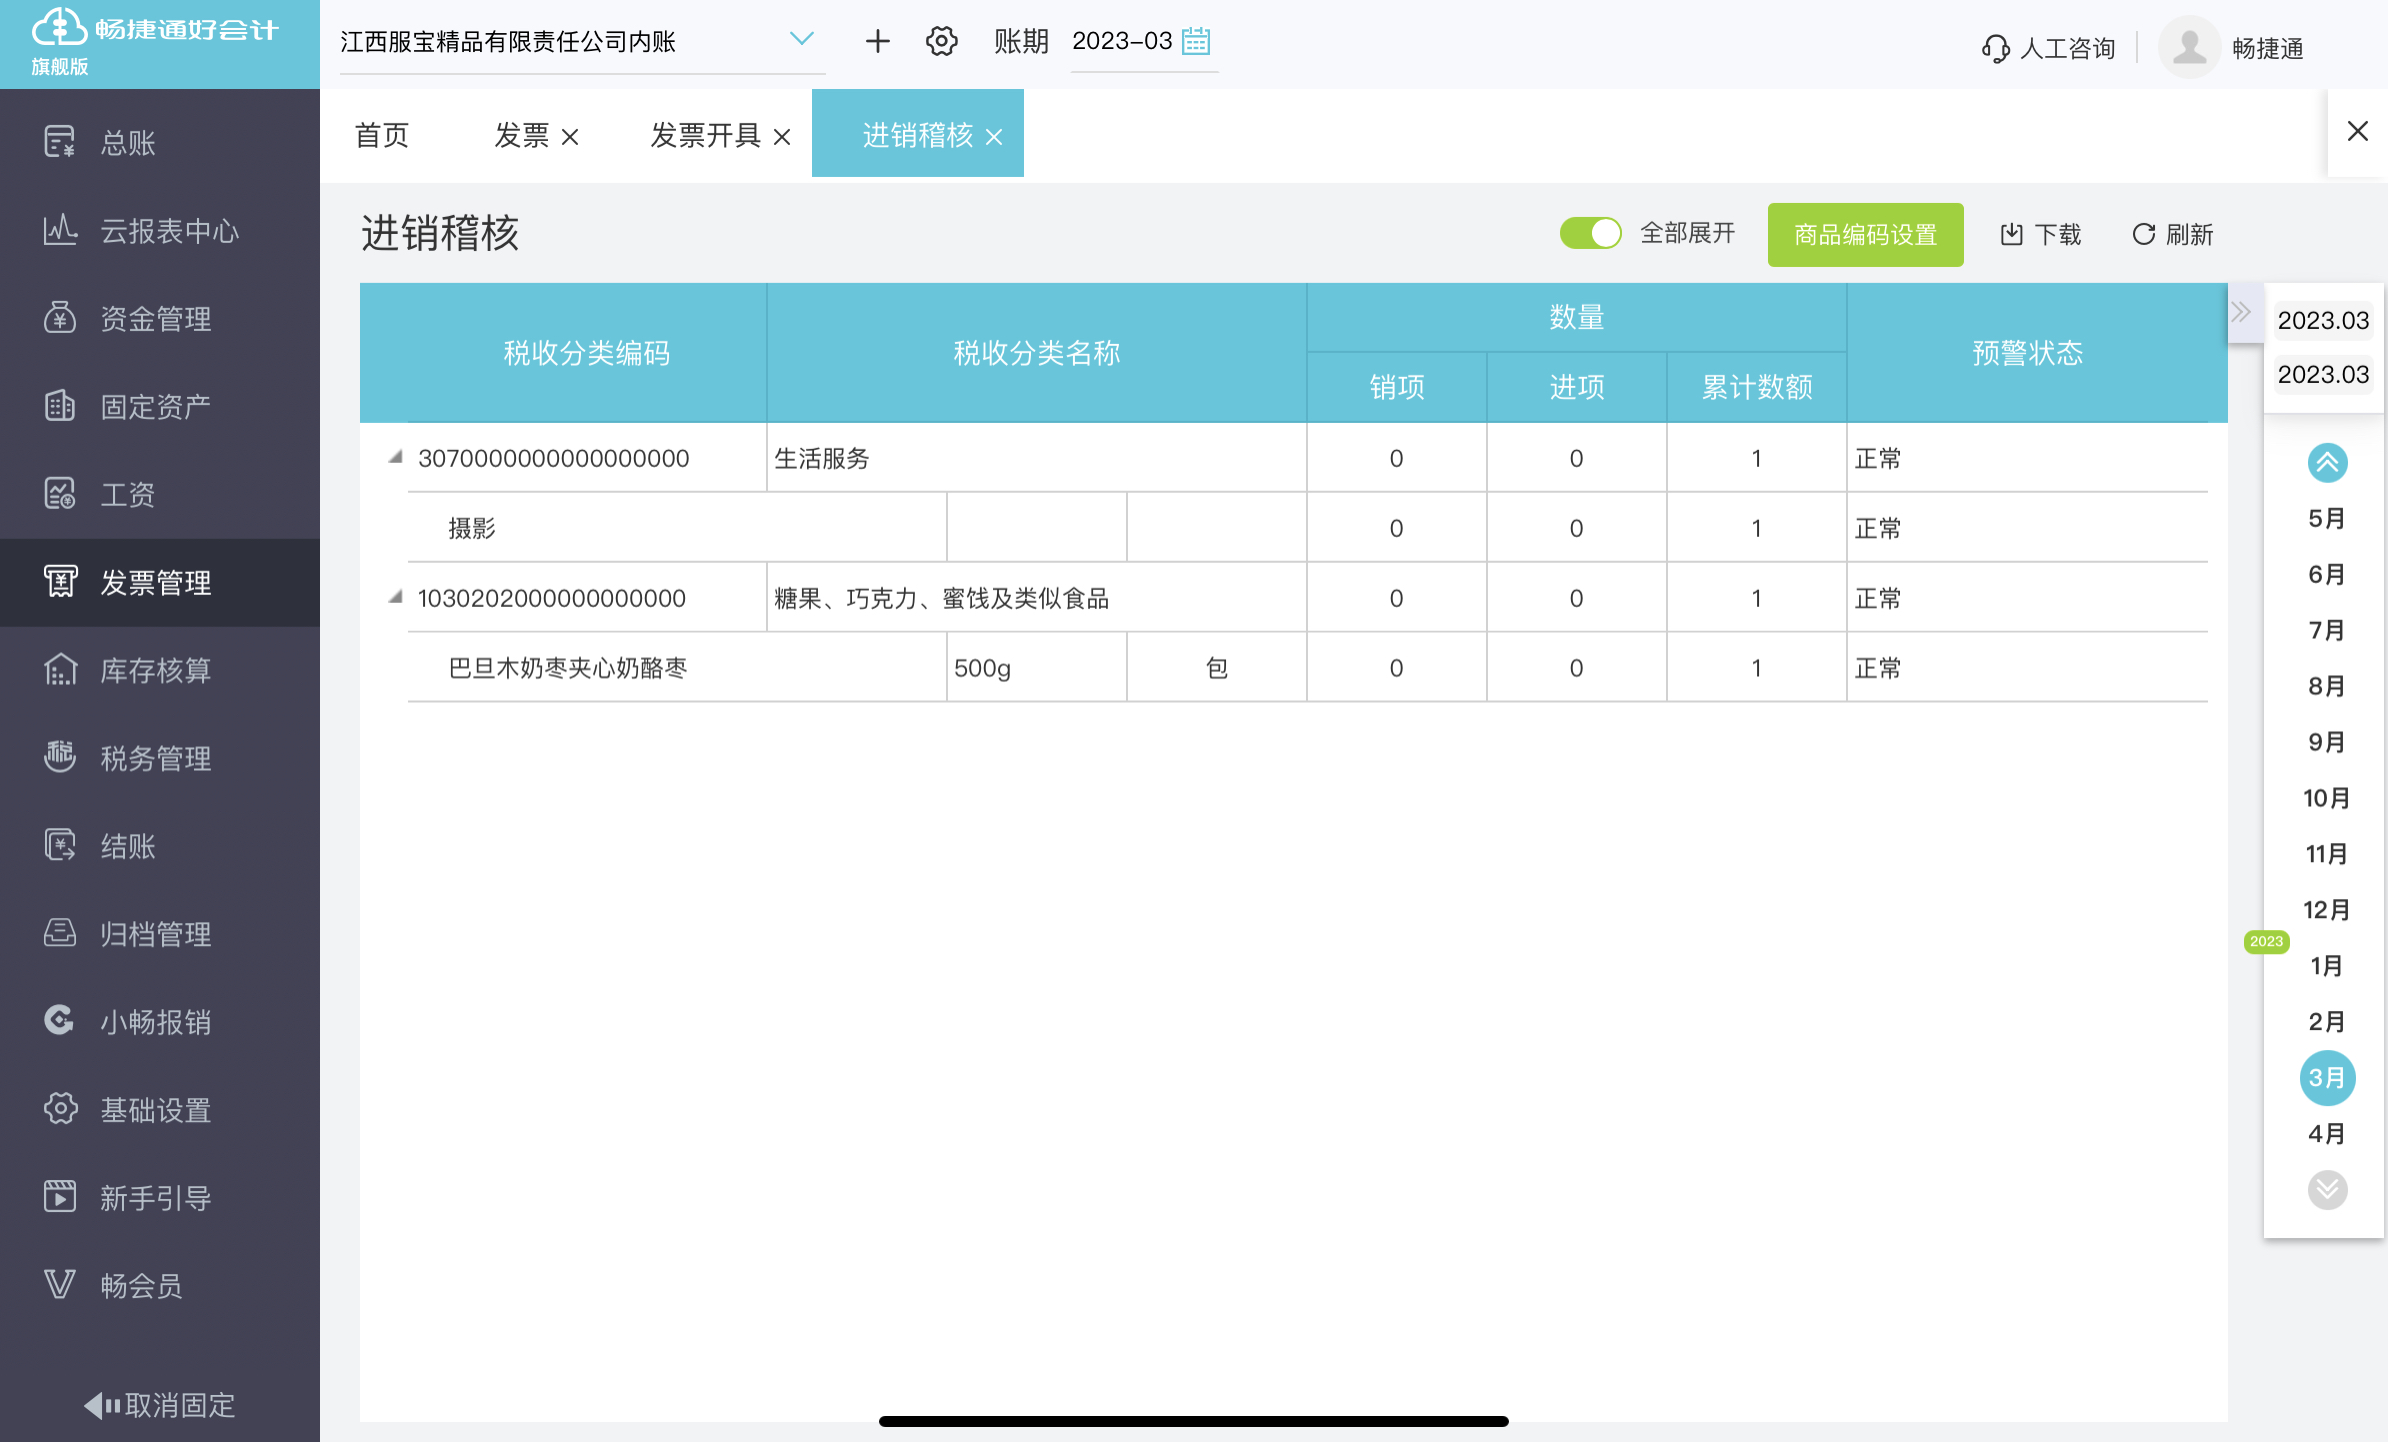Expand the 3070000000000000000 生活服务 tree item

[x=387, y=457]
